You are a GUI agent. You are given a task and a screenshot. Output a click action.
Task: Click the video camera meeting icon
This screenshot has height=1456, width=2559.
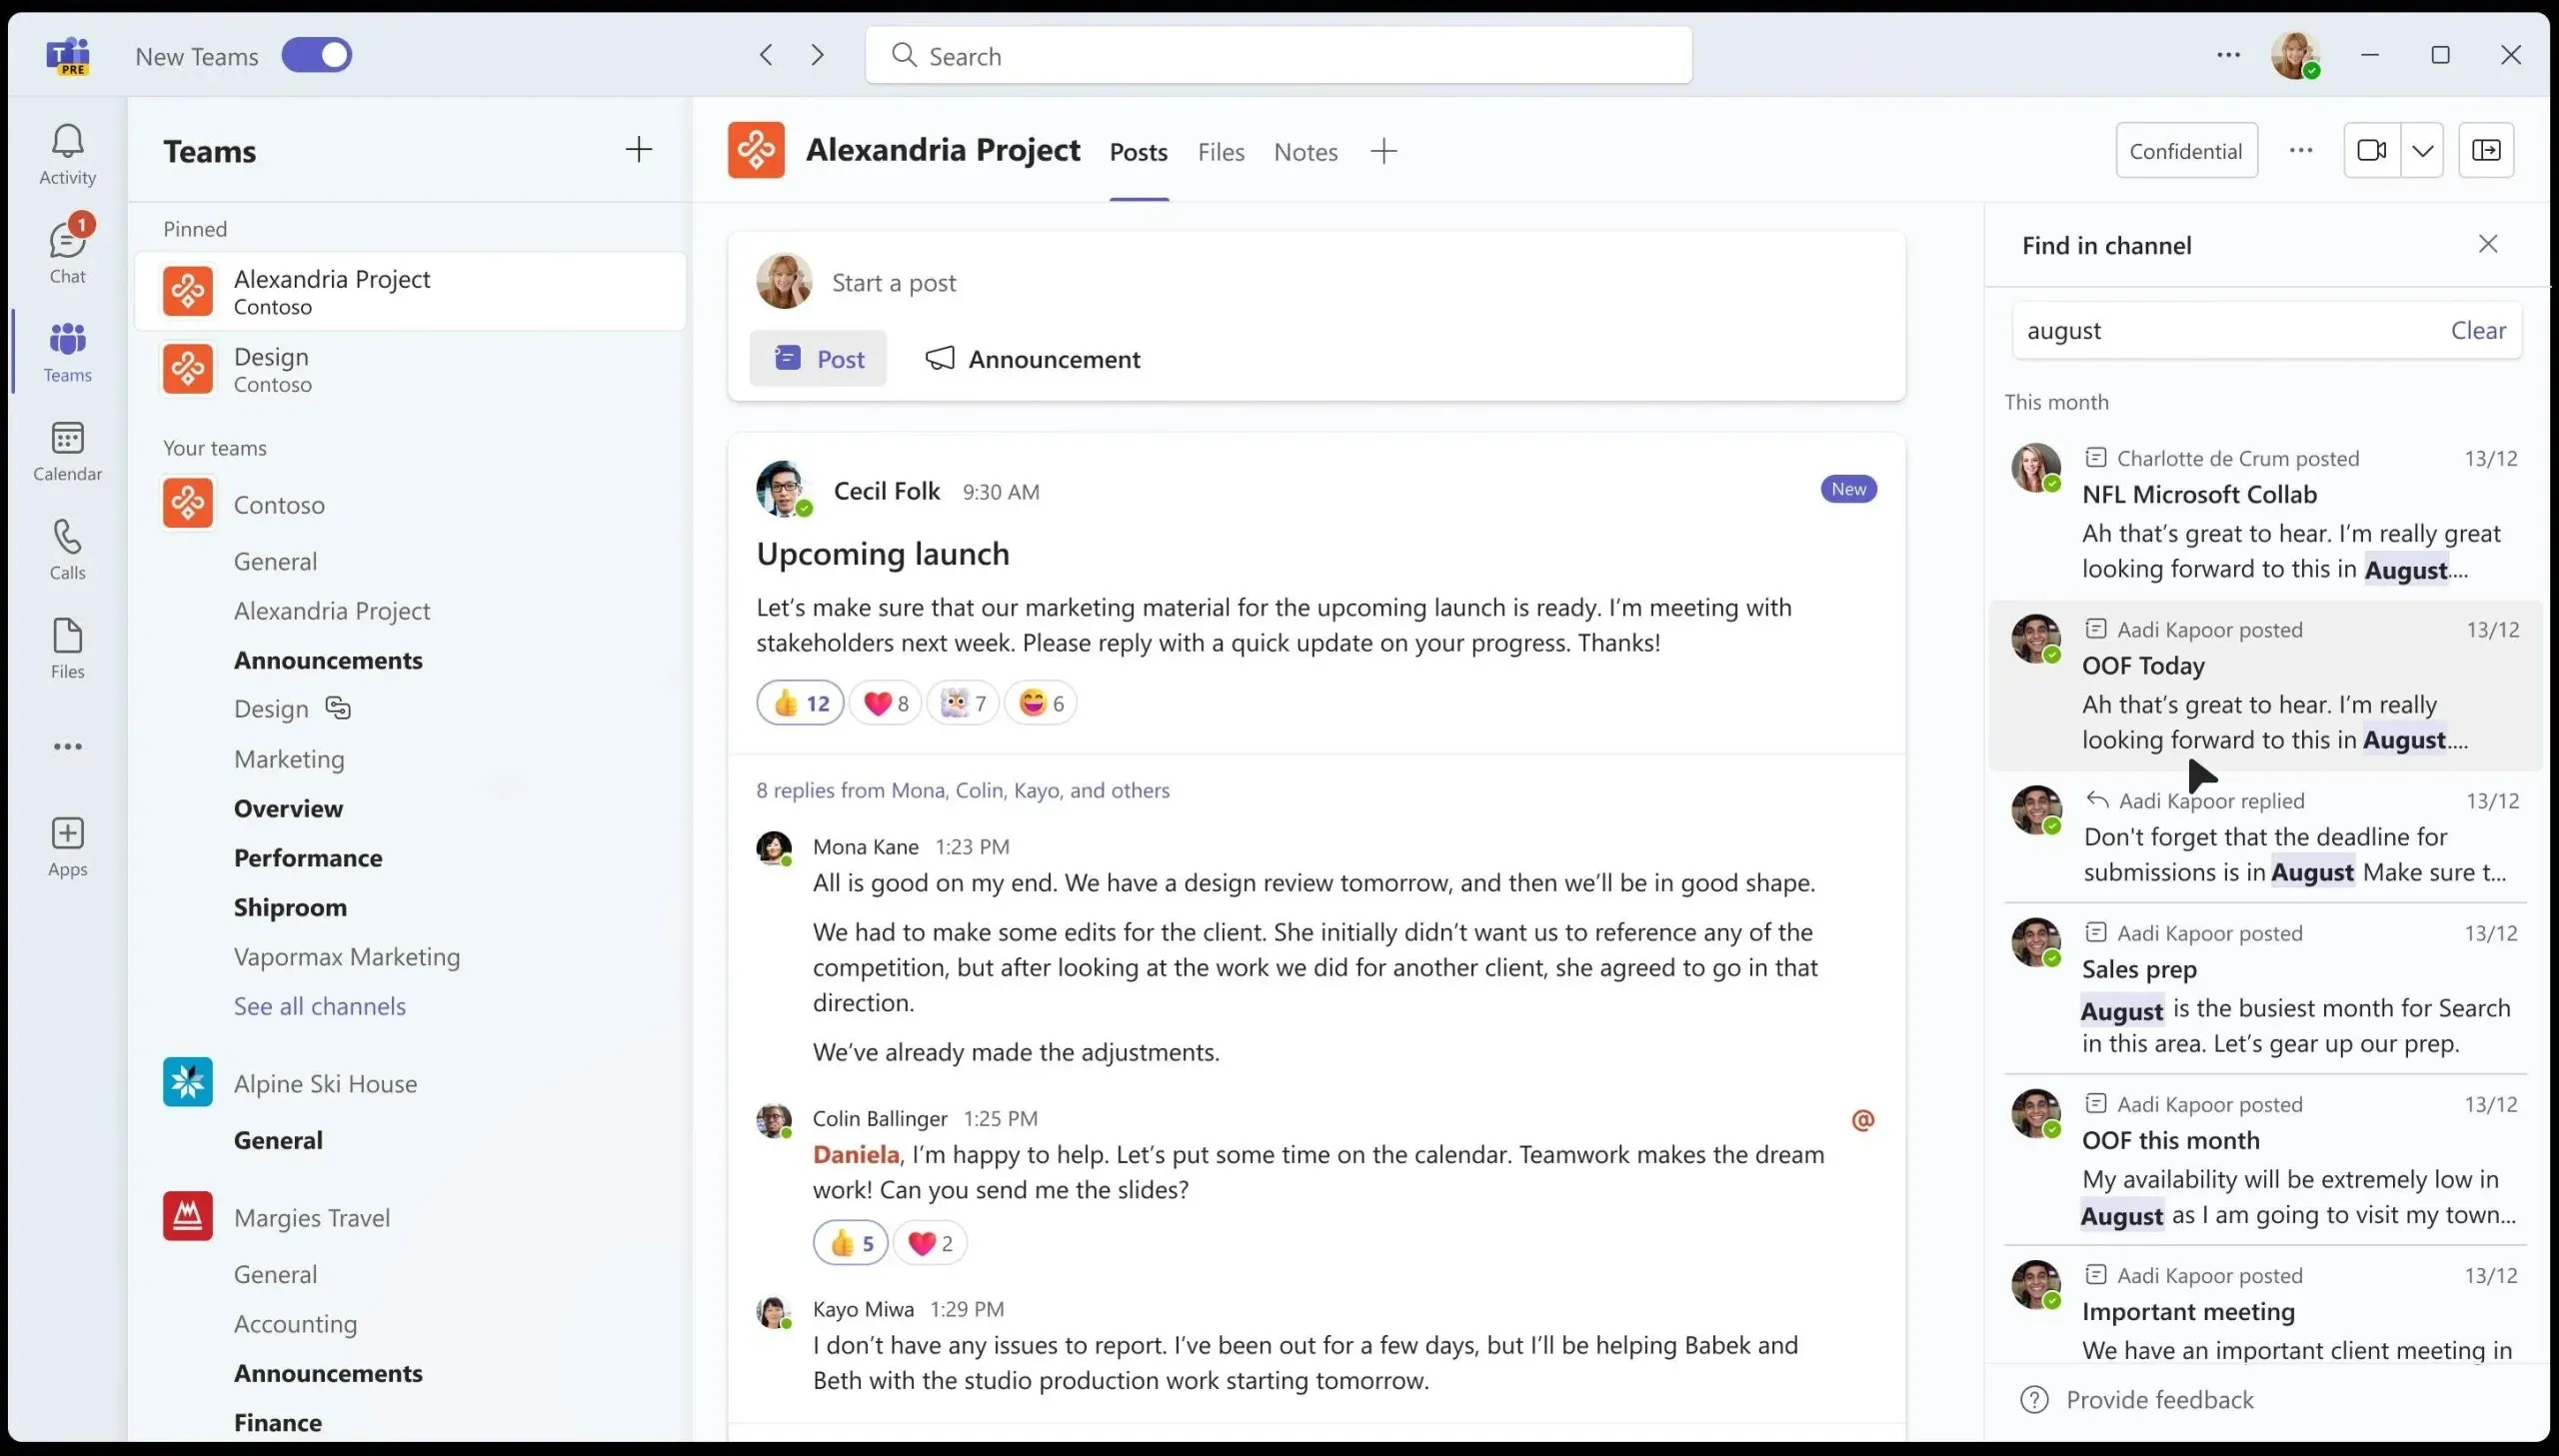pos(2373,149)
